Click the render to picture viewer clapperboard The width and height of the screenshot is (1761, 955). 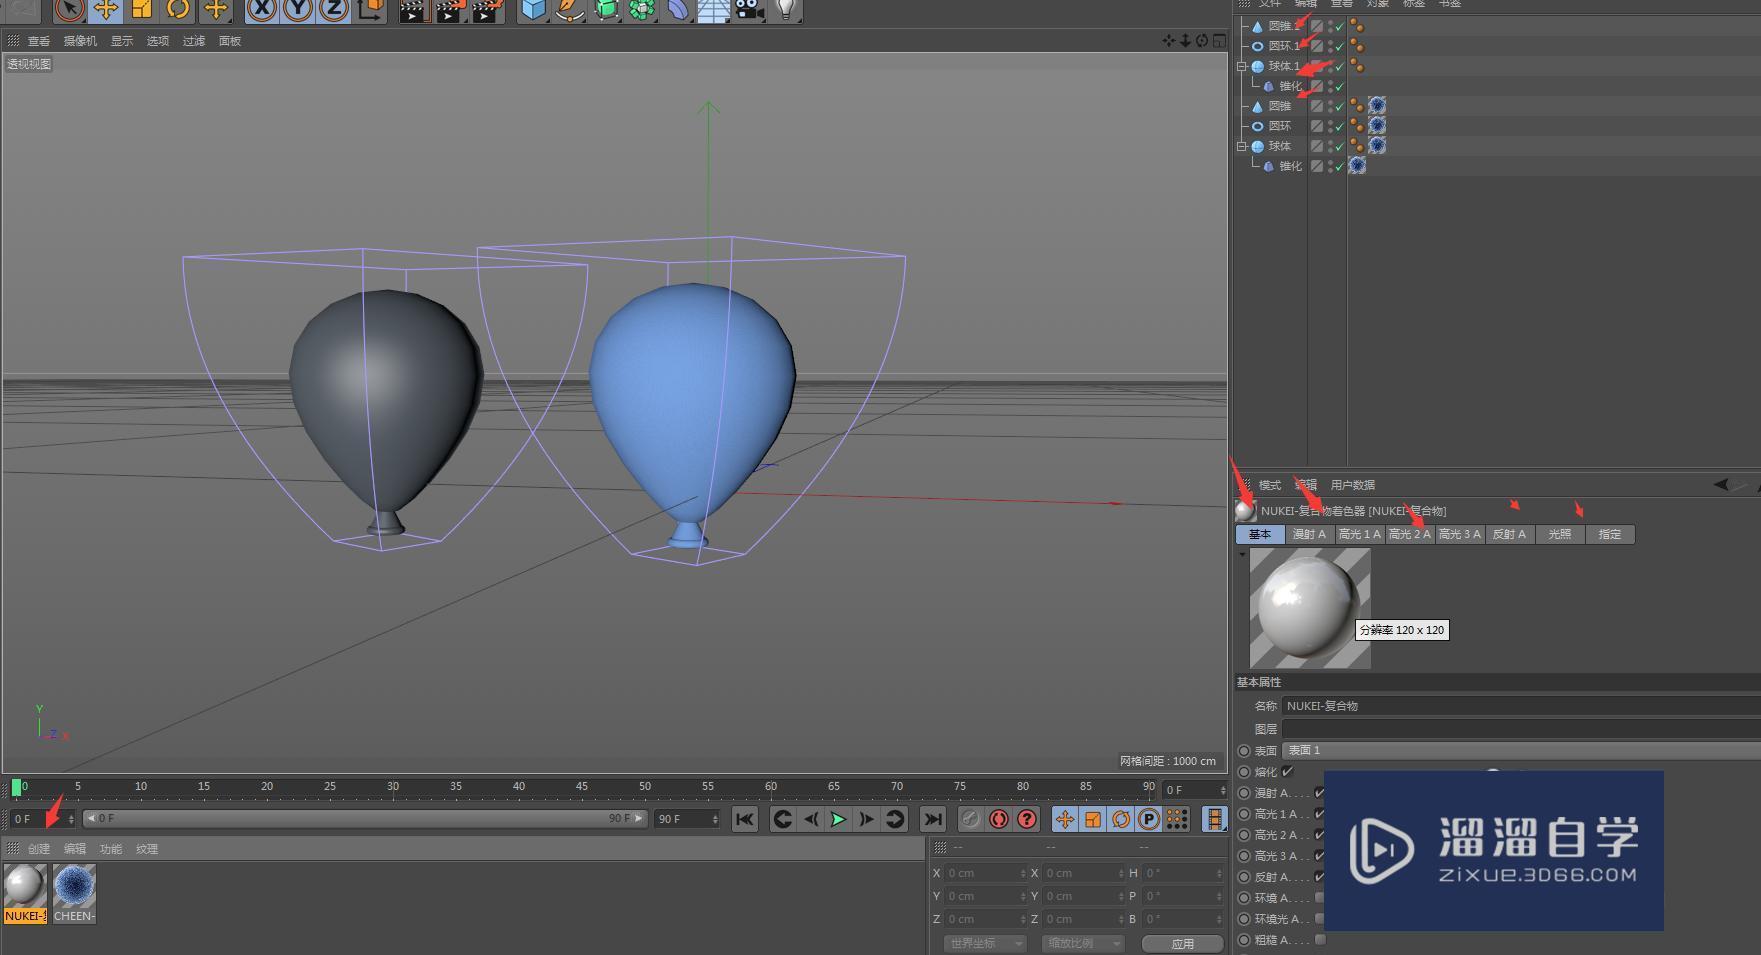click(449, 11)
